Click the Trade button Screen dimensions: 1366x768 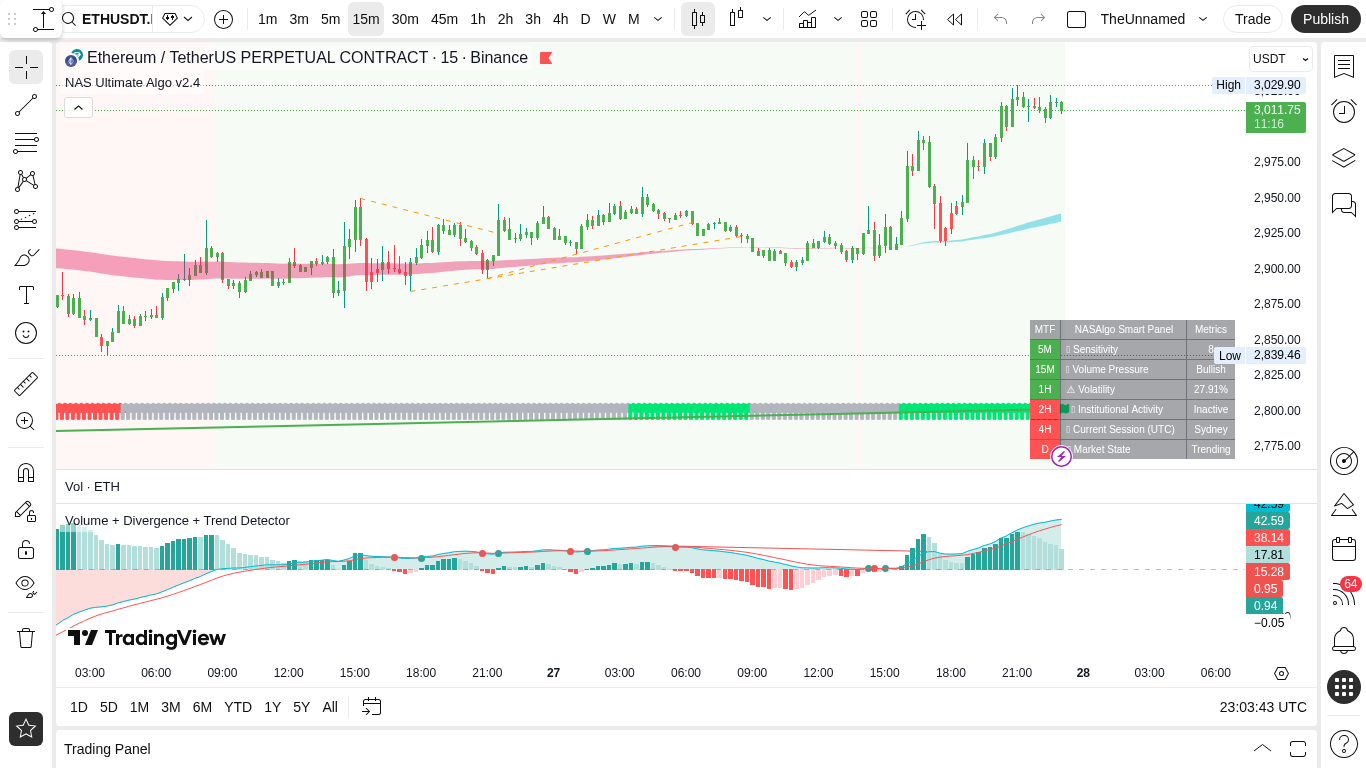coord(1252,19)
